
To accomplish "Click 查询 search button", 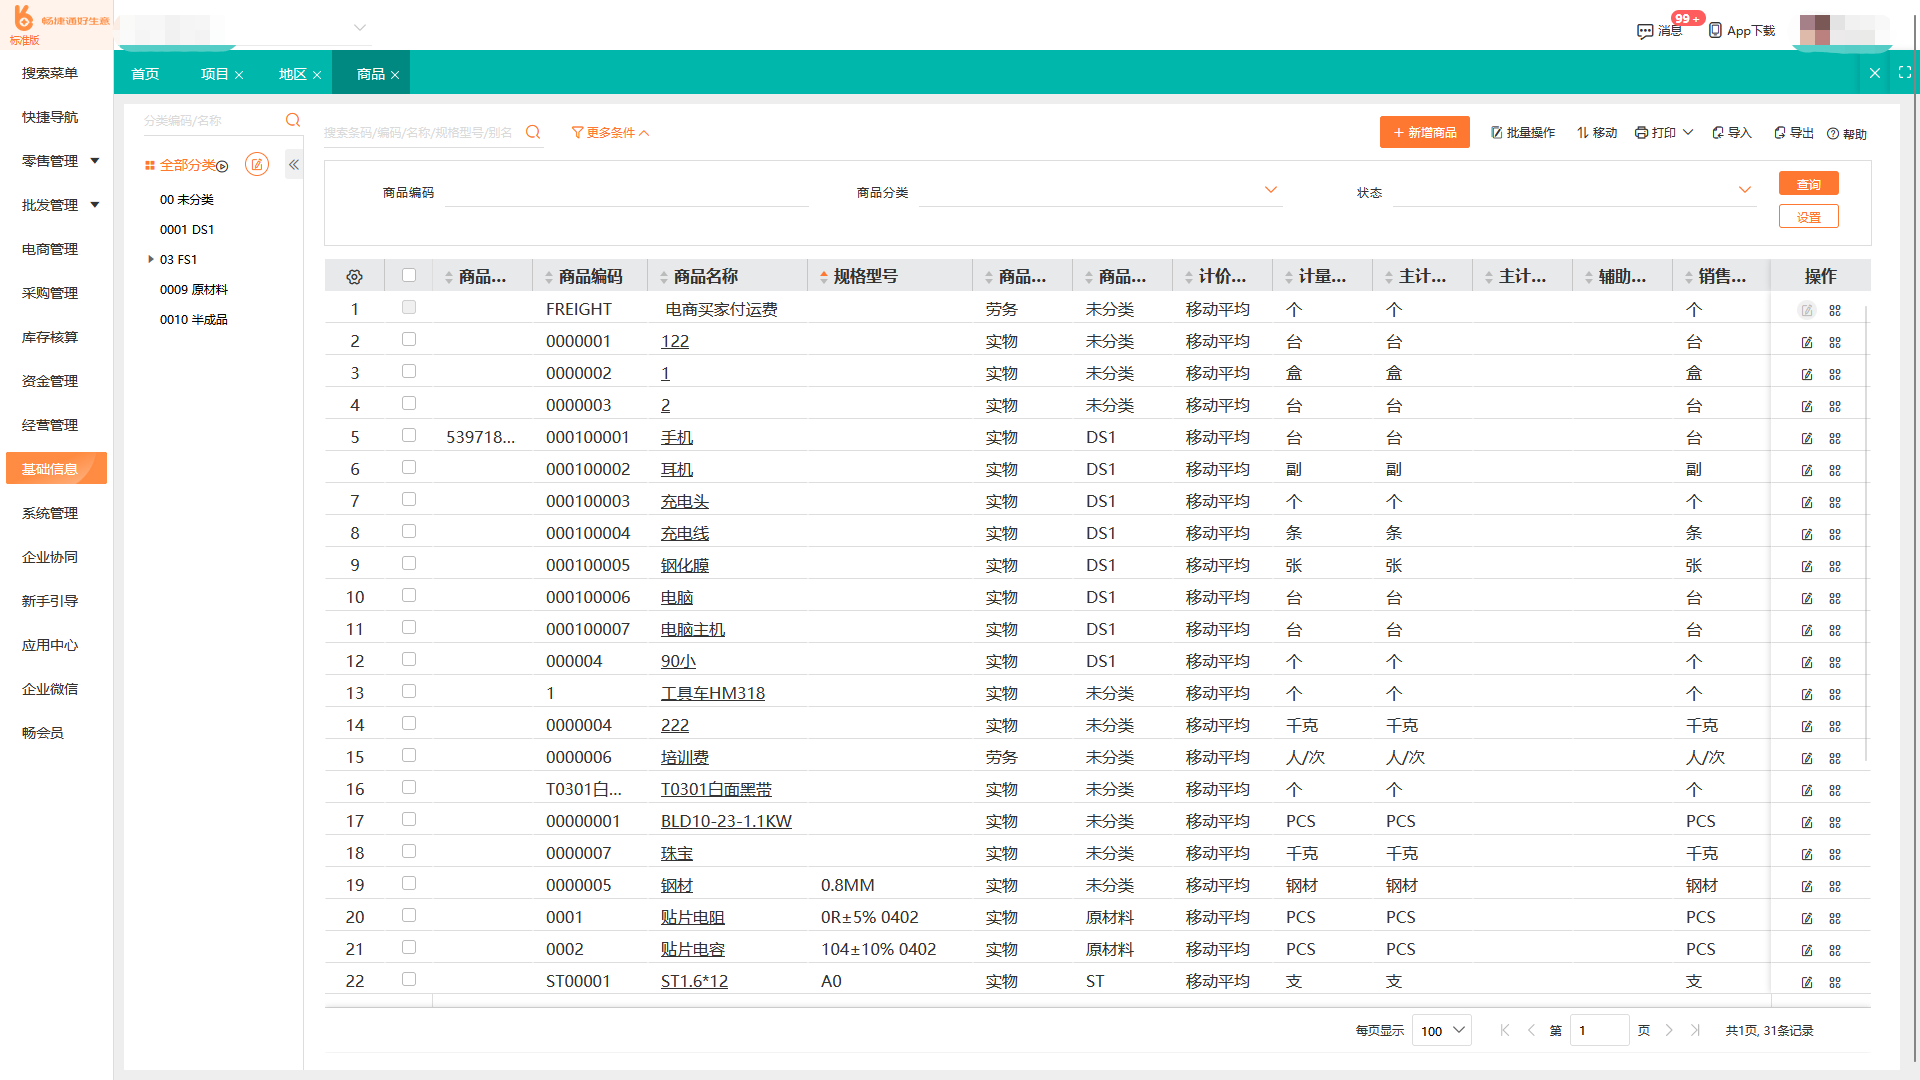I will (1808, 183).
